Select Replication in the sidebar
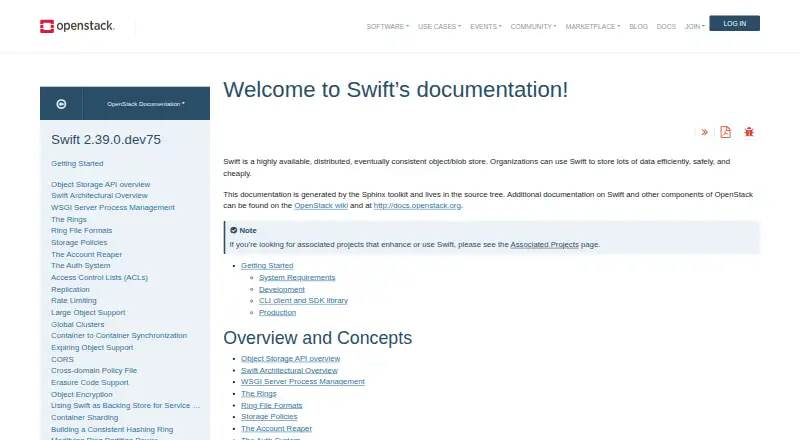Viewport: 800px width, 440px height. coord(70,289)
